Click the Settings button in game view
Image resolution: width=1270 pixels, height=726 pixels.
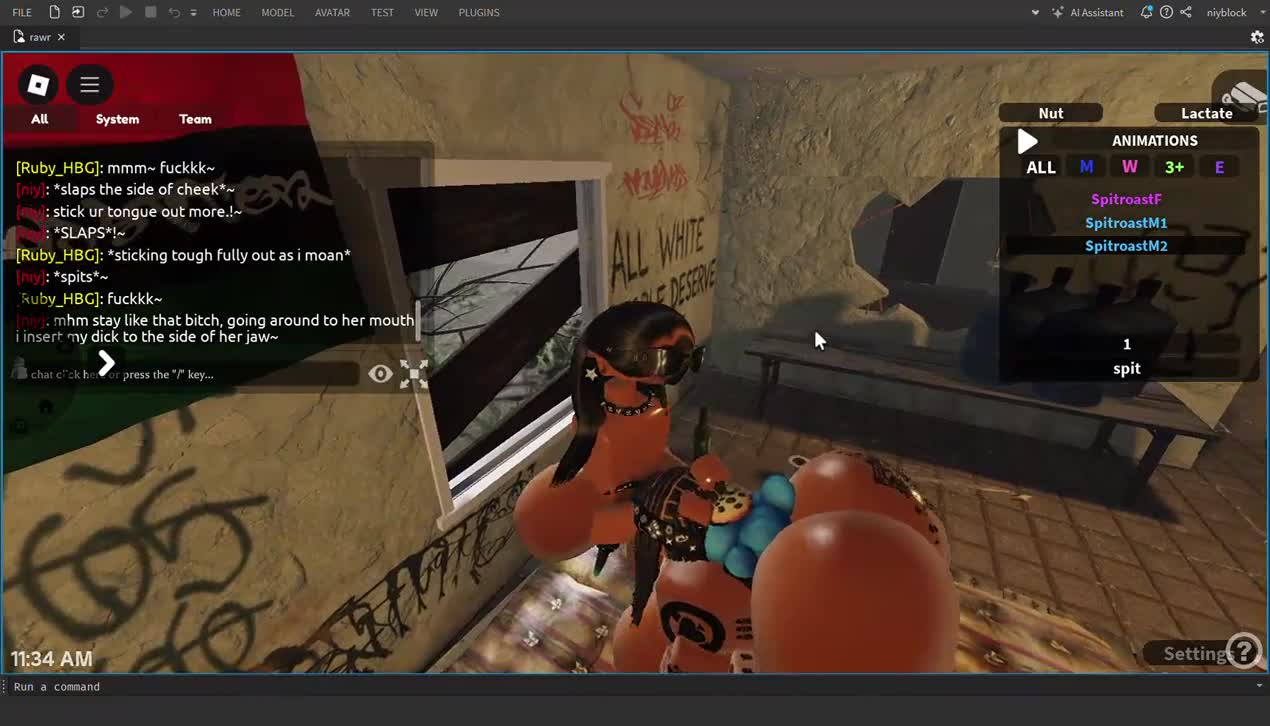pyautogui.click(x=1195, y=653)
